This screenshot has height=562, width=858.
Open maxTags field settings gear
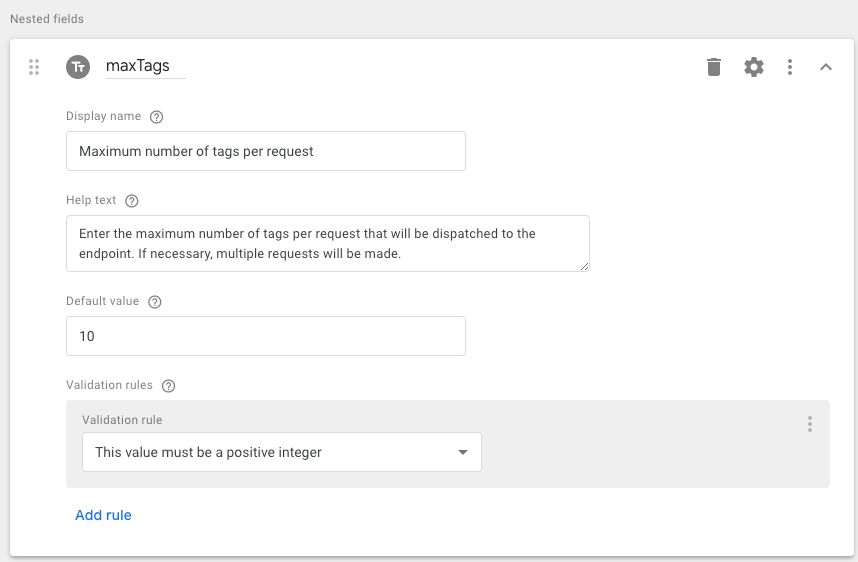point(753,67)
